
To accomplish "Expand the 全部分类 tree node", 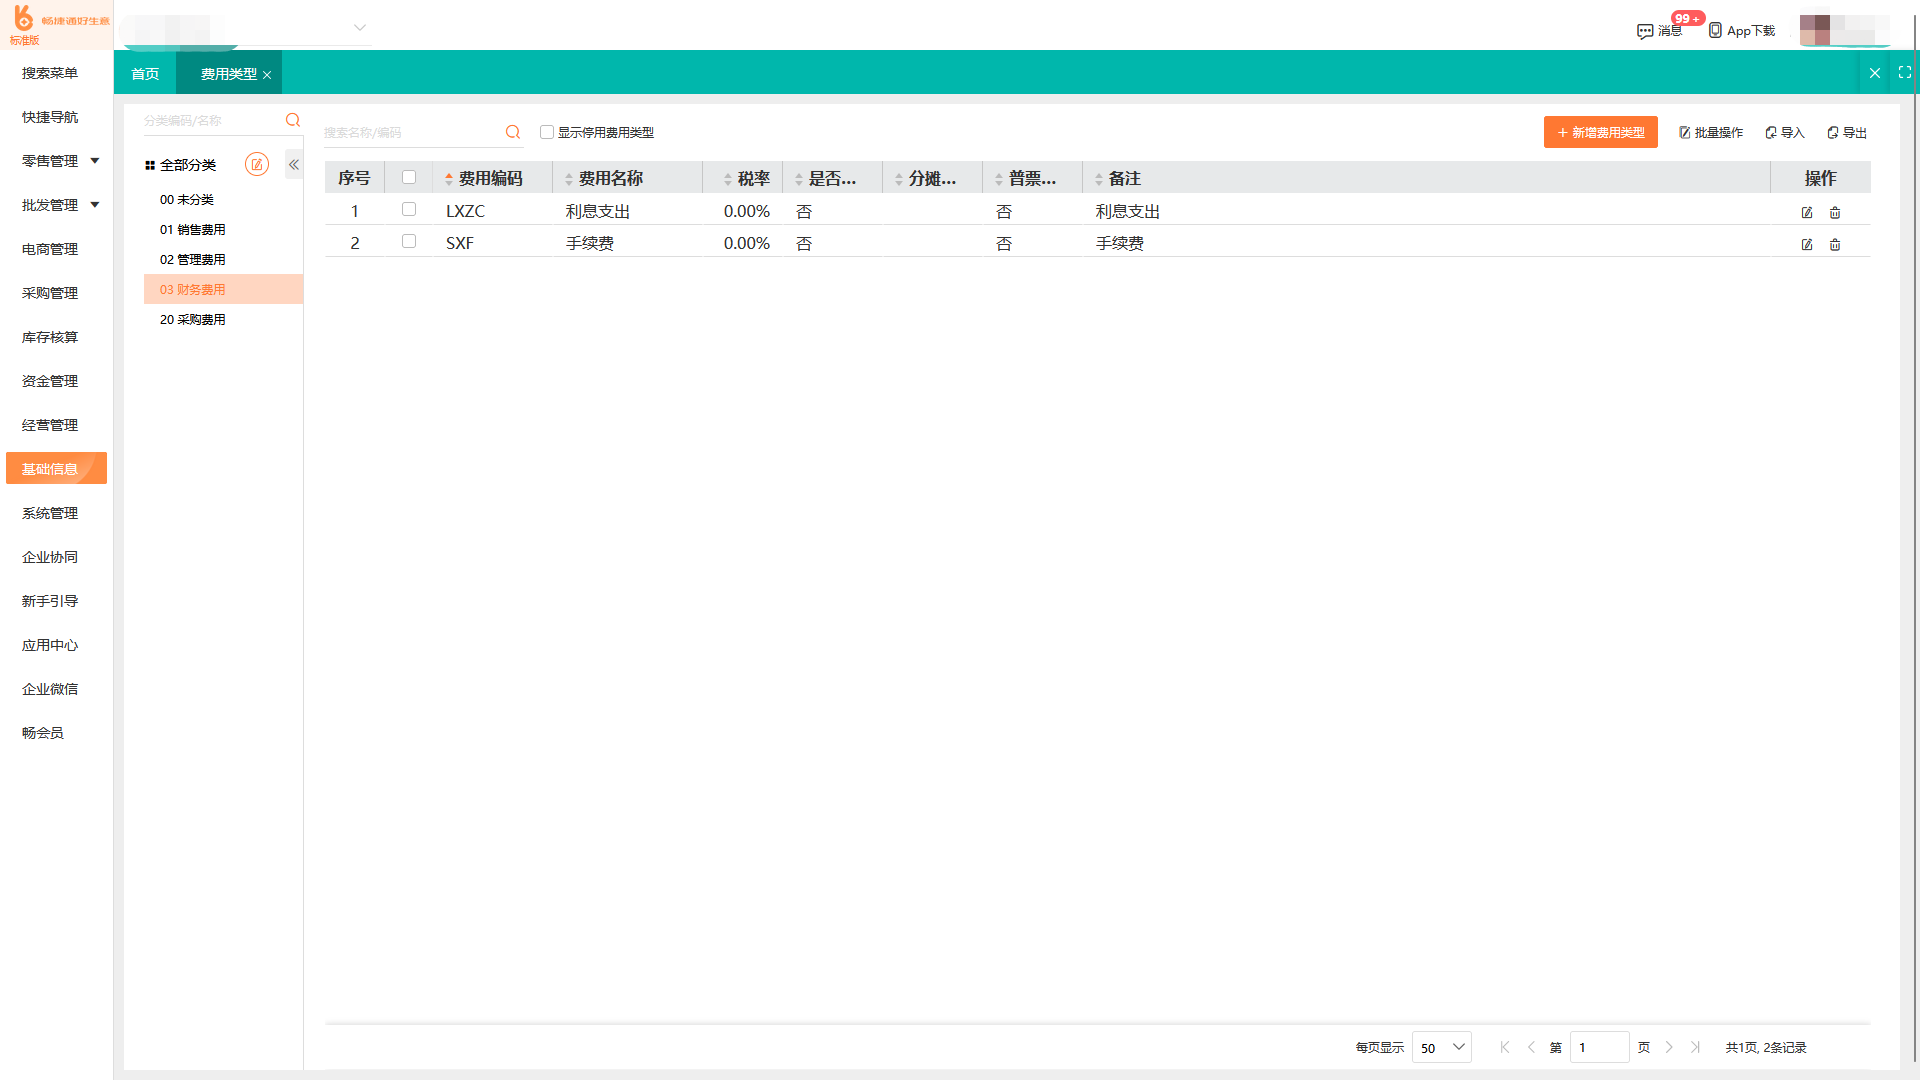I will (x=149, y=164).
